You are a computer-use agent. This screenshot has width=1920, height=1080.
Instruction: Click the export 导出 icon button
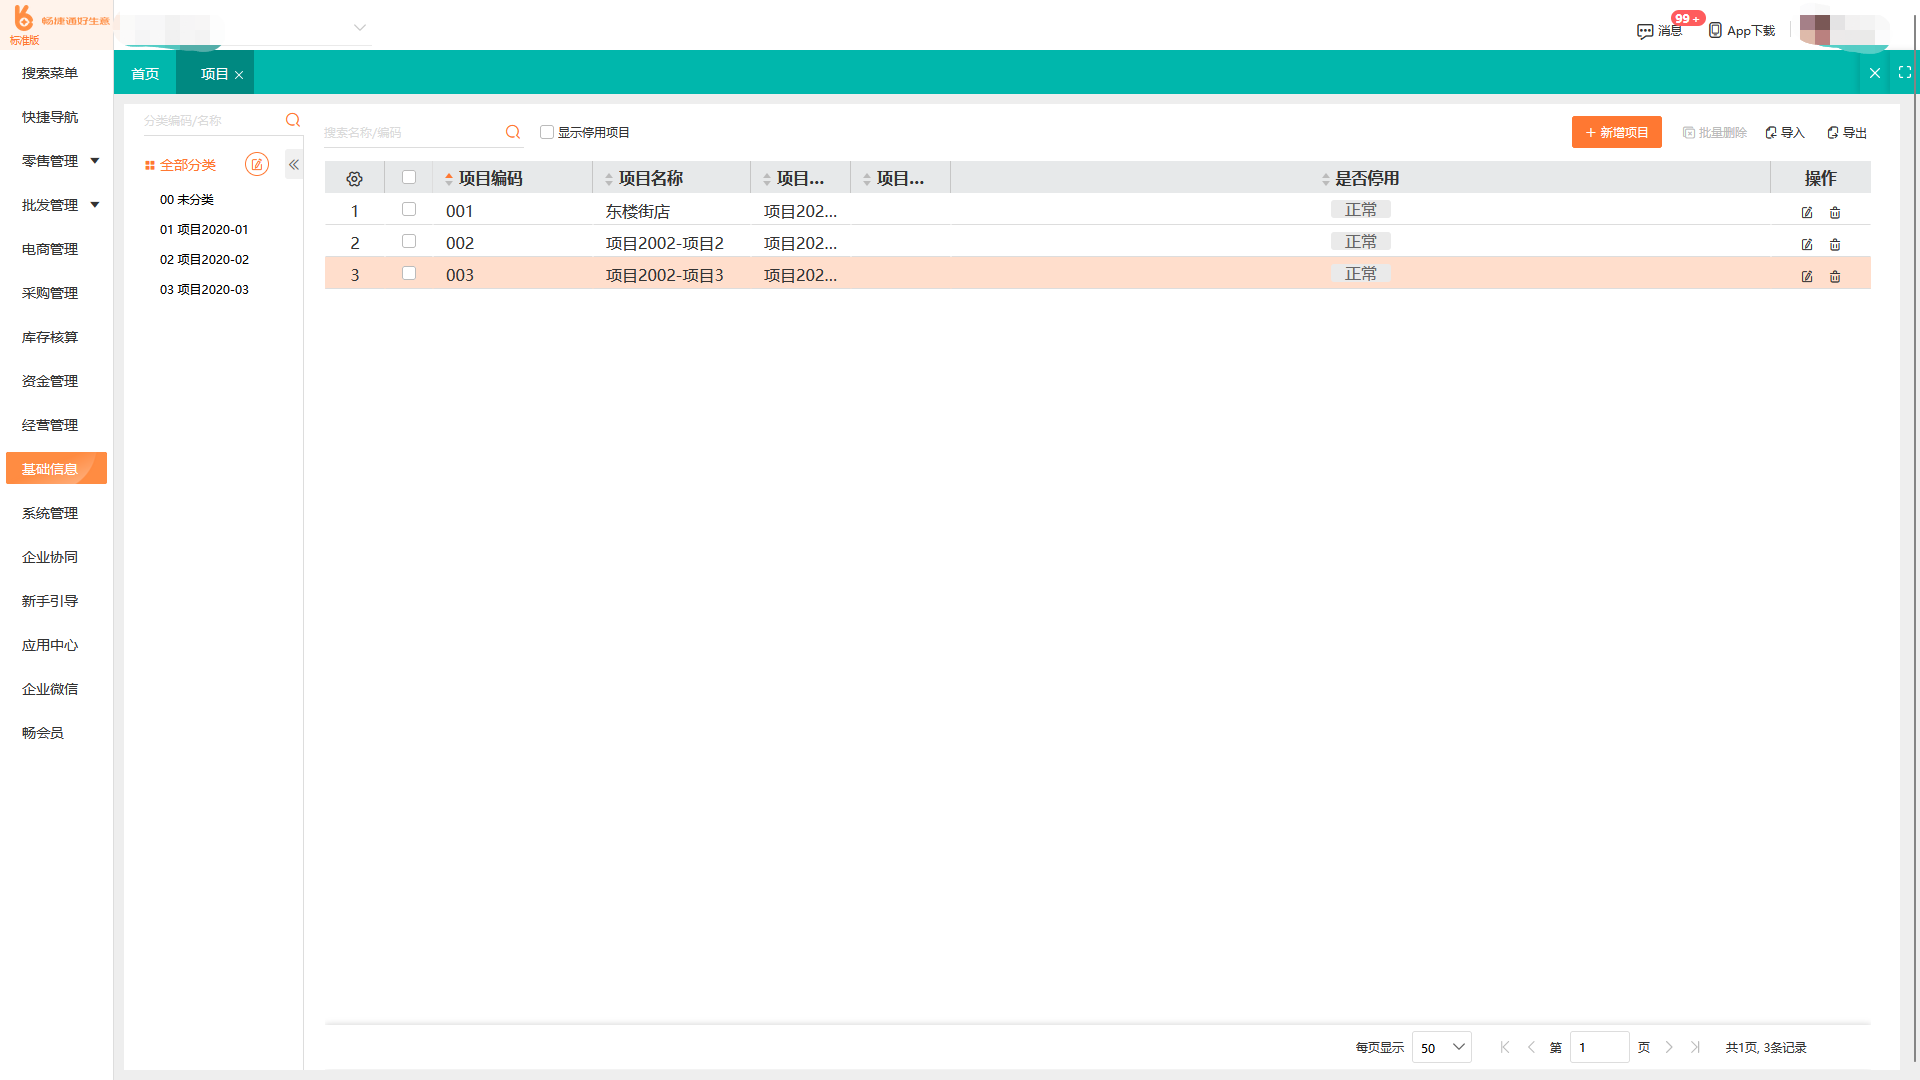coord(1846,132)
